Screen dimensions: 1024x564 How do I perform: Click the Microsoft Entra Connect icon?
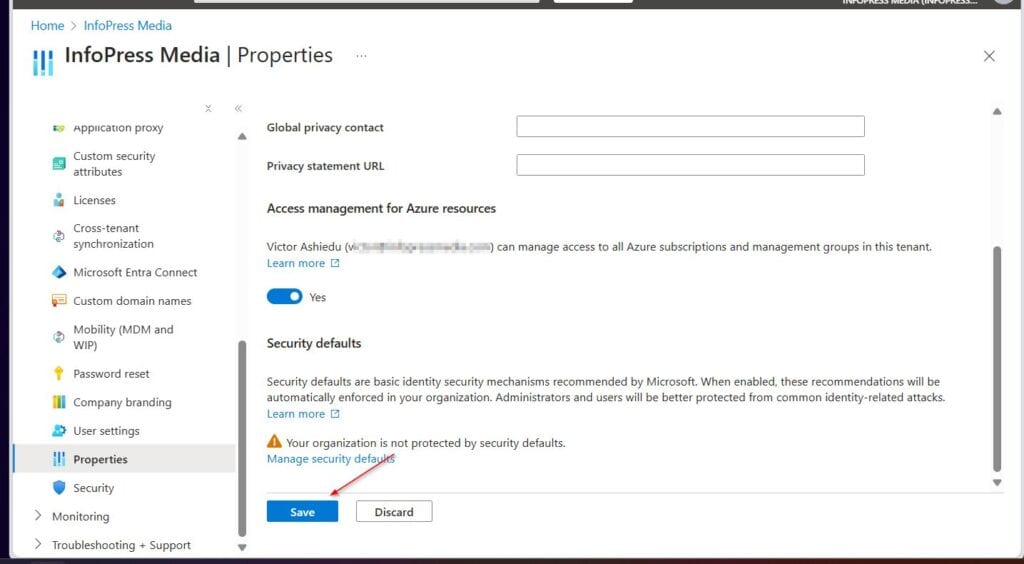click(x=59, y=272)
